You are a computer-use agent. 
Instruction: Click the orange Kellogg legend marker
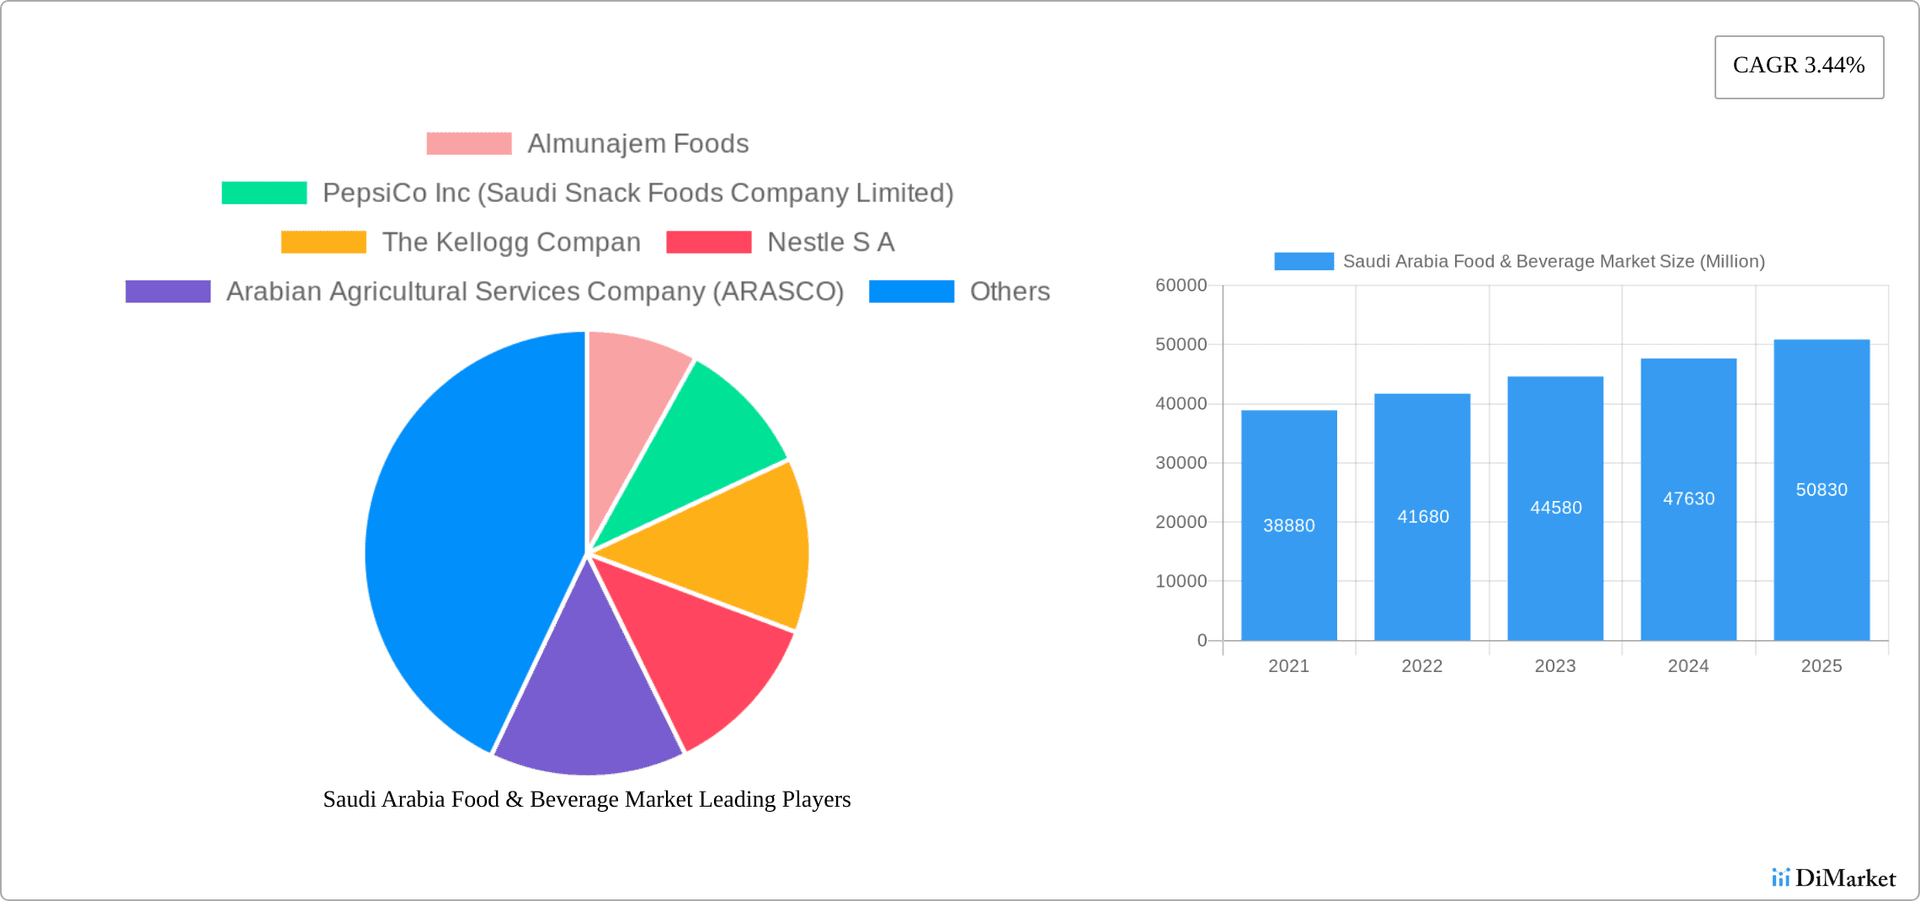click(x=322, y=242)
